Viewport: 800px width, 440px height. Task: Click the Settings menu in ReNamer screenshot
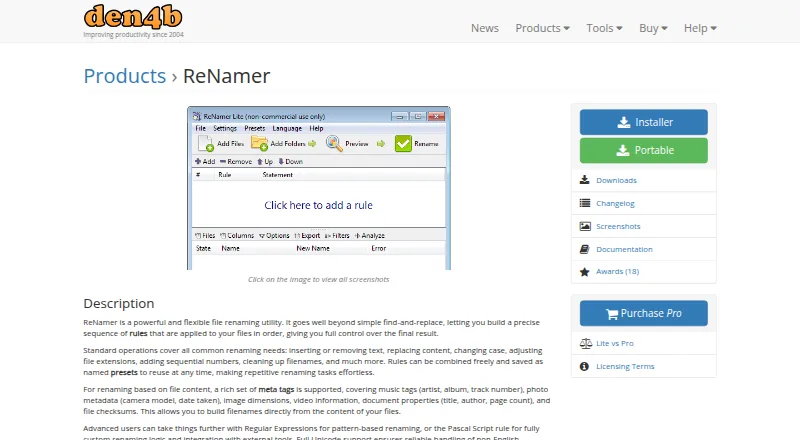225,128
